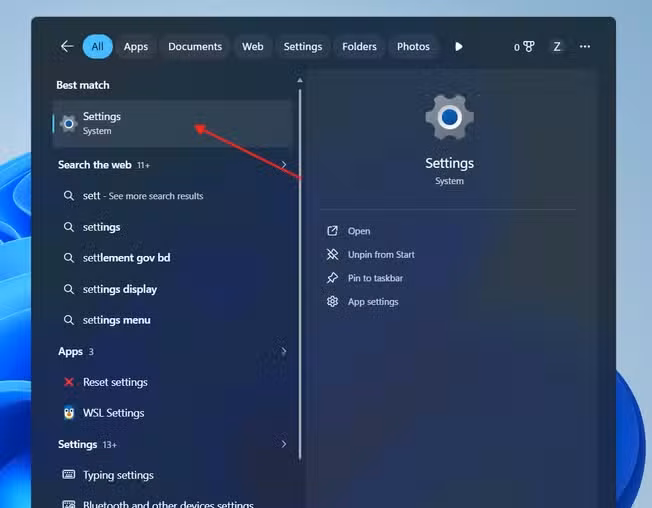Click the App settings gear icon
The width and height of the screenshot is (652, 508).
[x=332, y=301]
